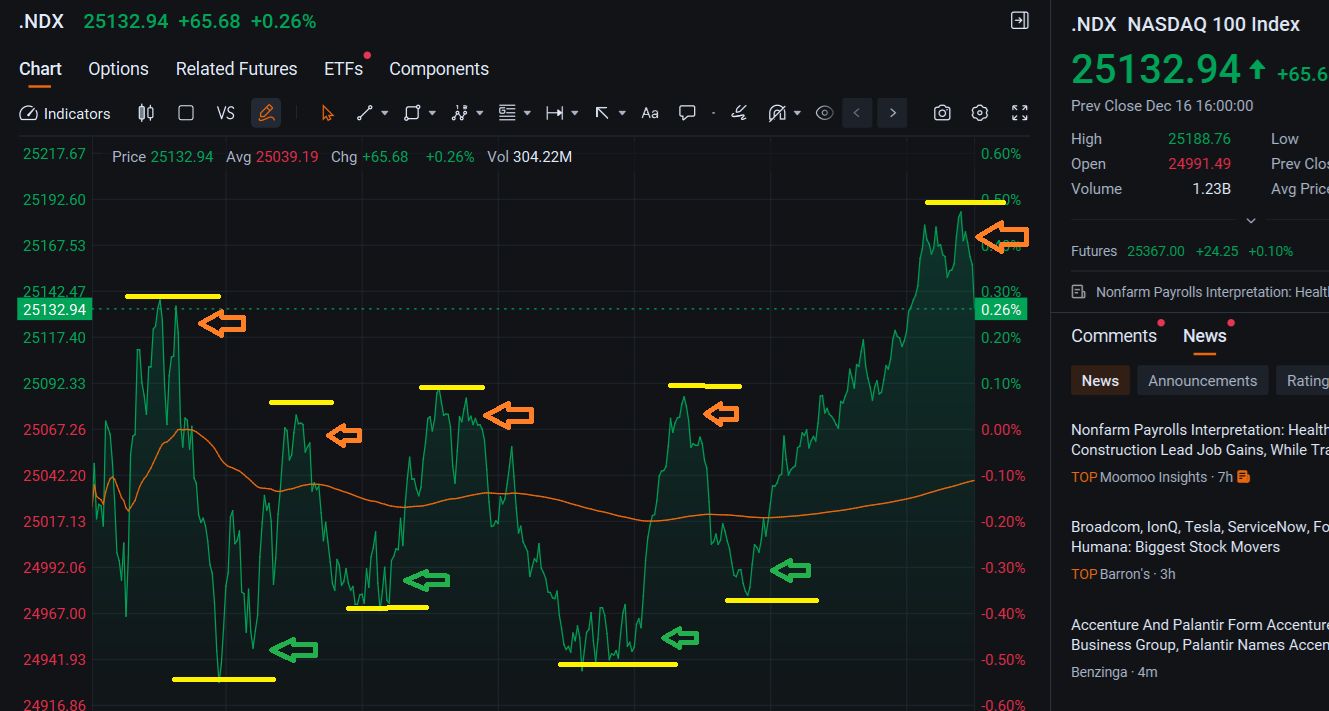Open the Indicators panel
Screen dimensions: 1329x711
point(65,113)
